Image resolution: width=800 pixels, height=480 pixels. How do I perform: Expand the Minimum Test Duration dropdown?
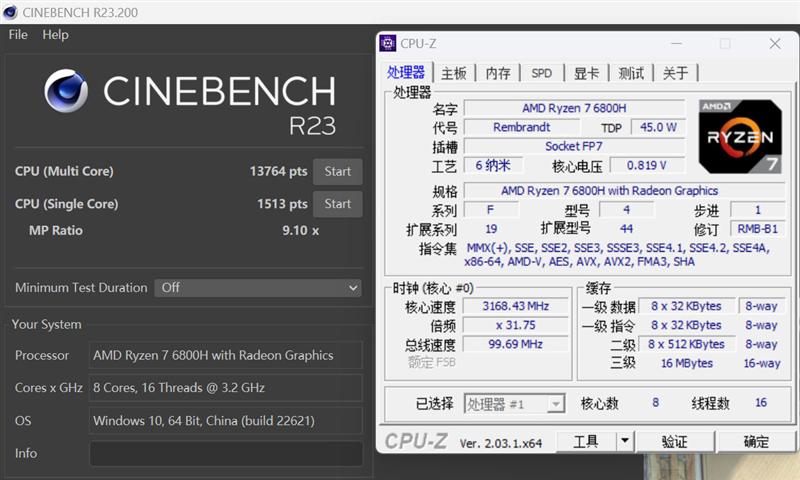pos(257,287)
